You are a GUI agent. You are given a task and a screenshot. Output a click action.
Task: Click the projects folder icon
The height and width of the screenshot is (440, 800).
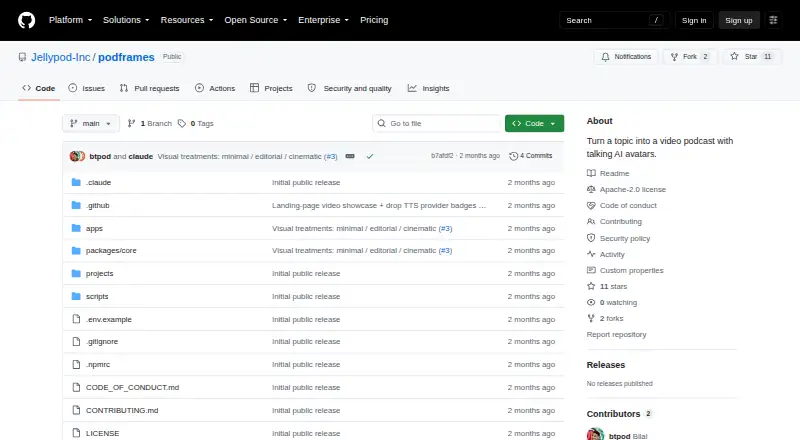[76, 274]
